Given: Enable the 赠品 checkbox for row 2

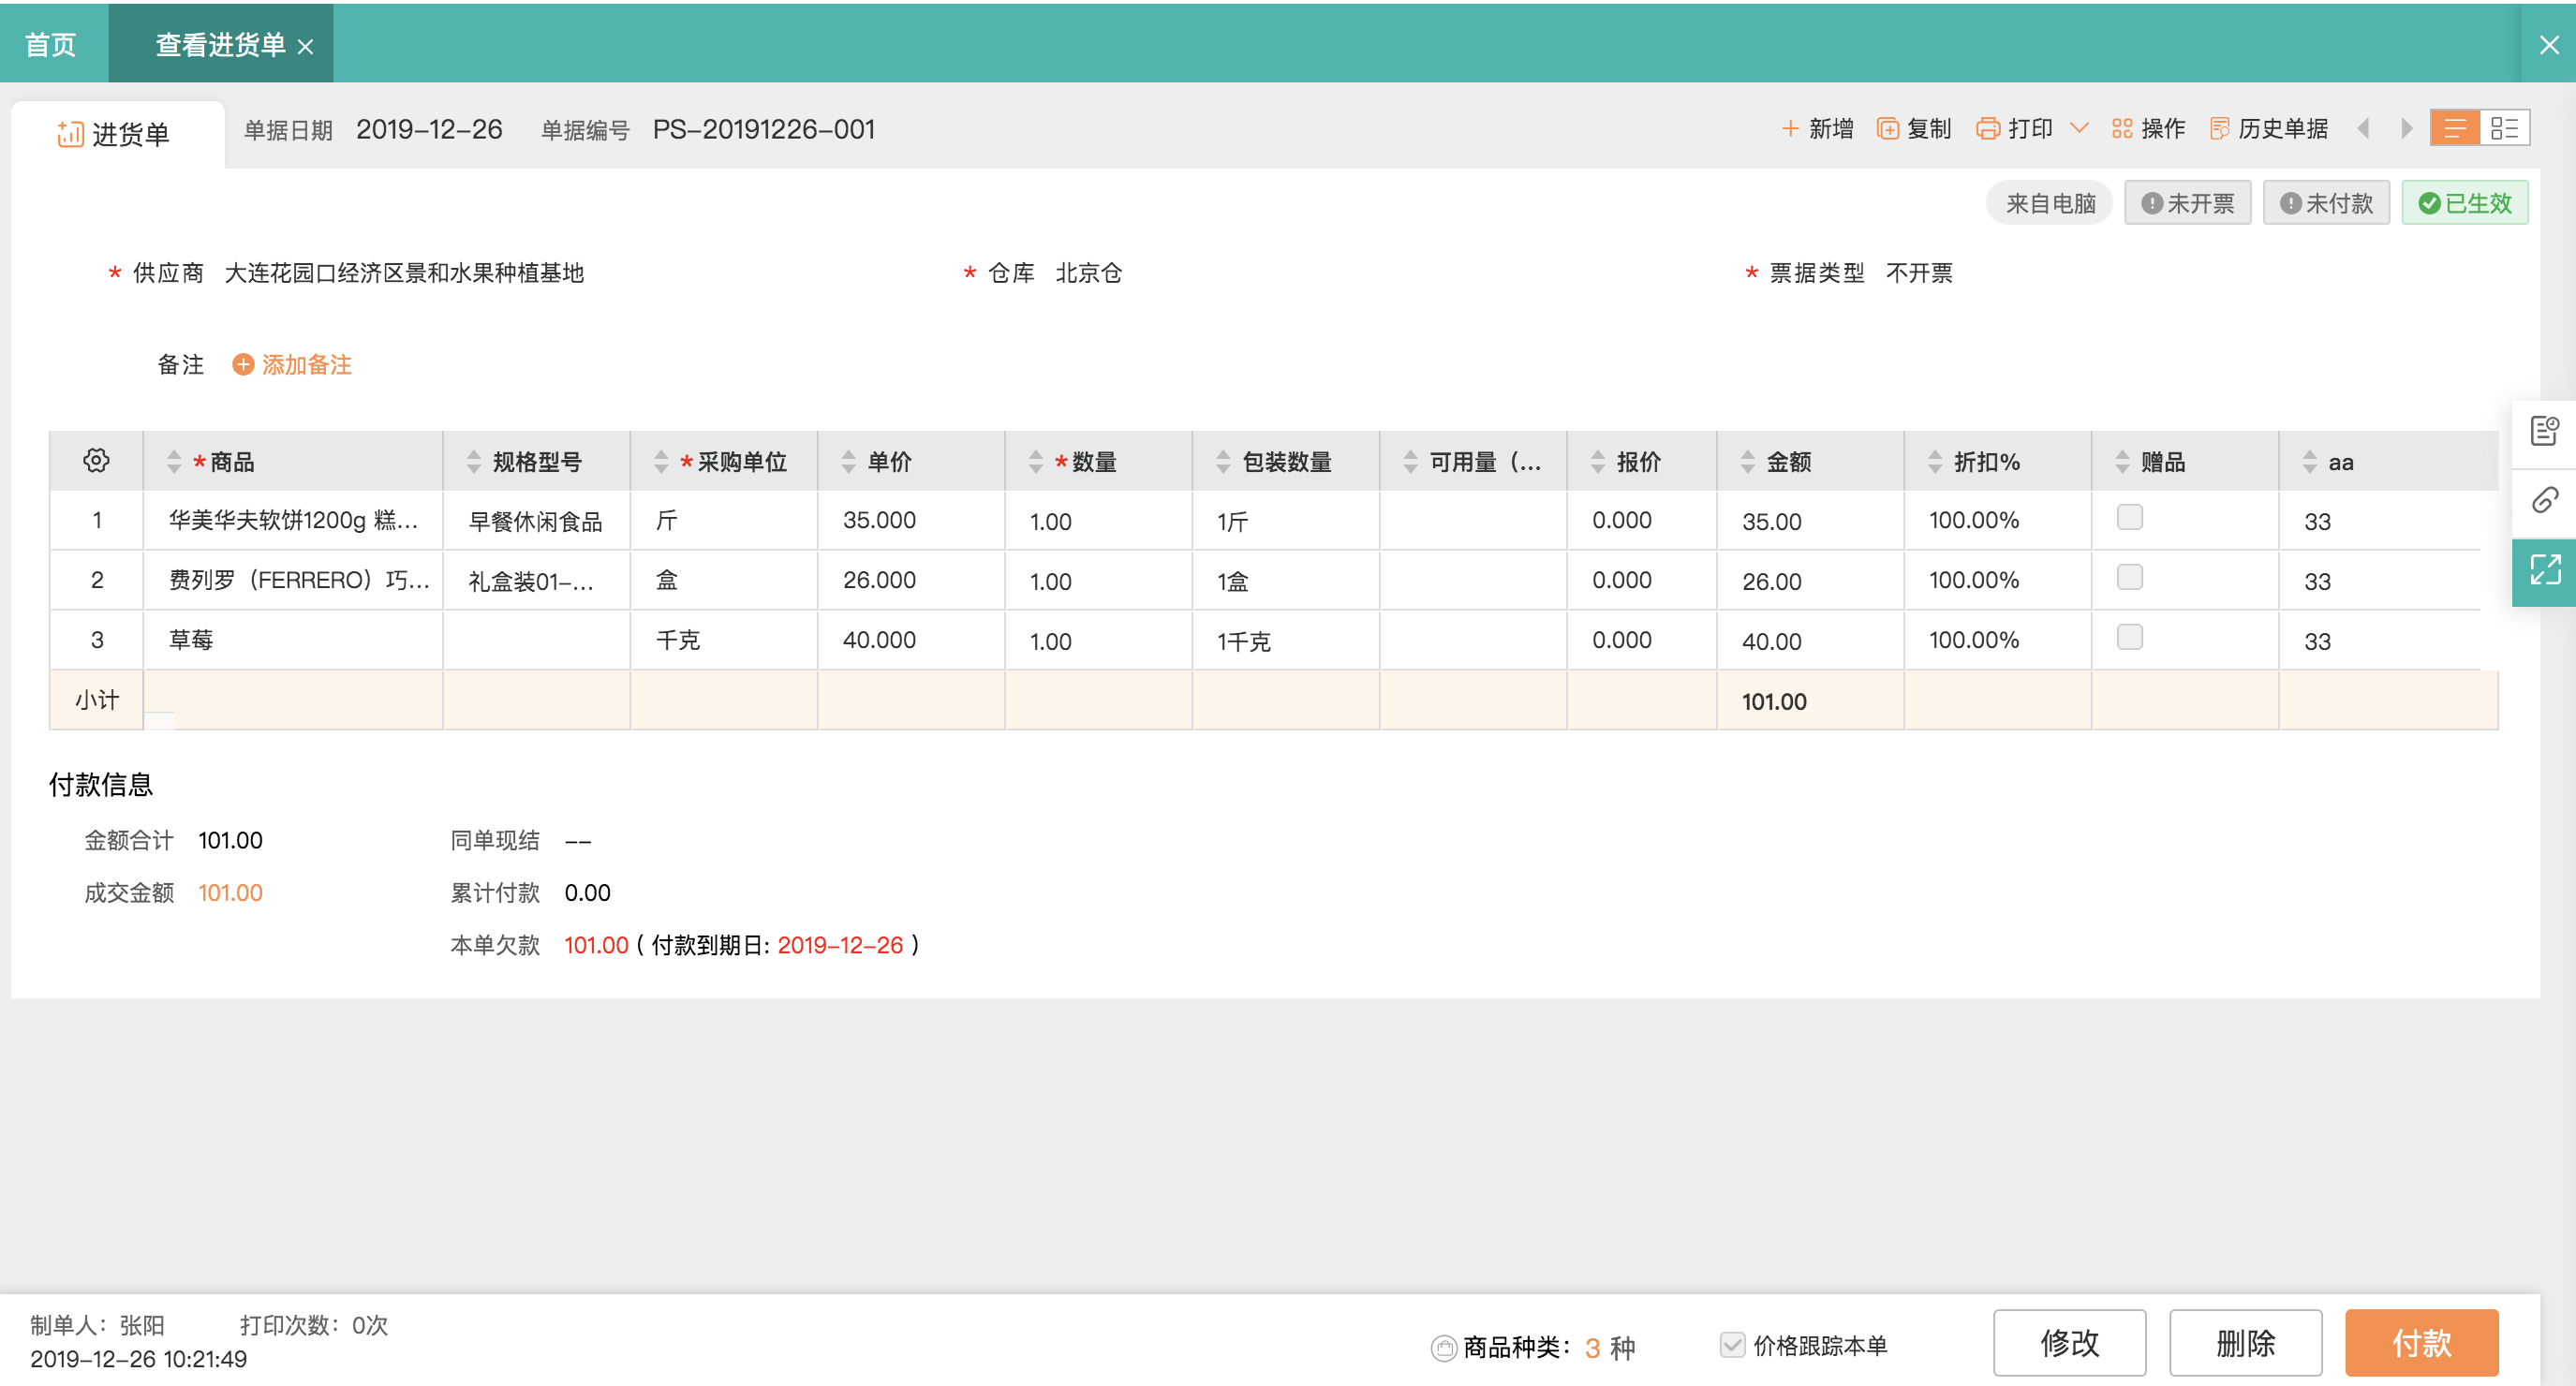Looking at the screenshot, I should point(2130,579).
